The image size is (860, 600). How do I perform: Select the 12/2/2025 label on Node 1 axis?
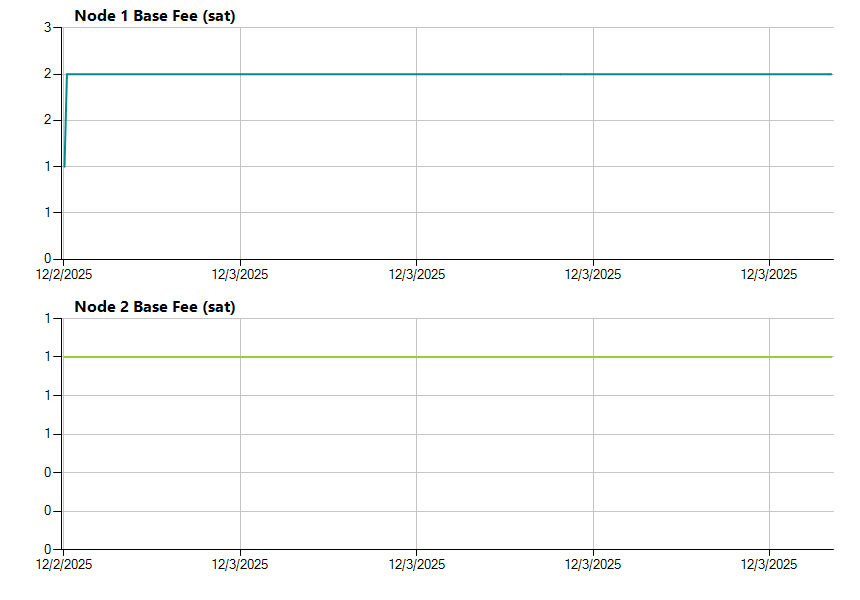[64, 274]
